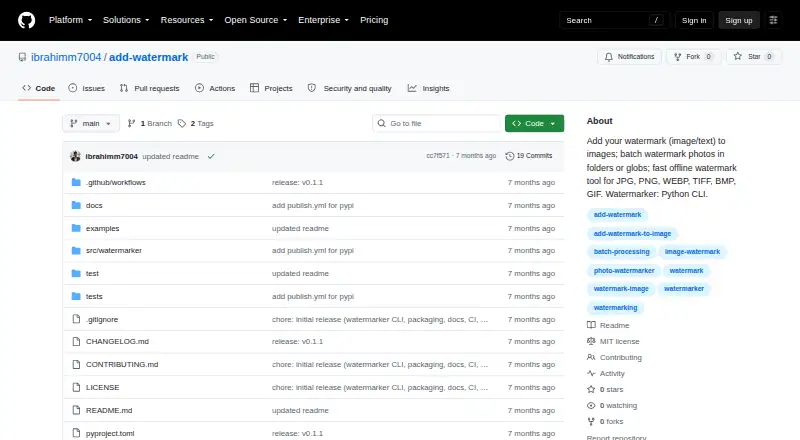Click the watermarker topic tag
This screenshot has width=800, height=440.
[x=684, y=289]
